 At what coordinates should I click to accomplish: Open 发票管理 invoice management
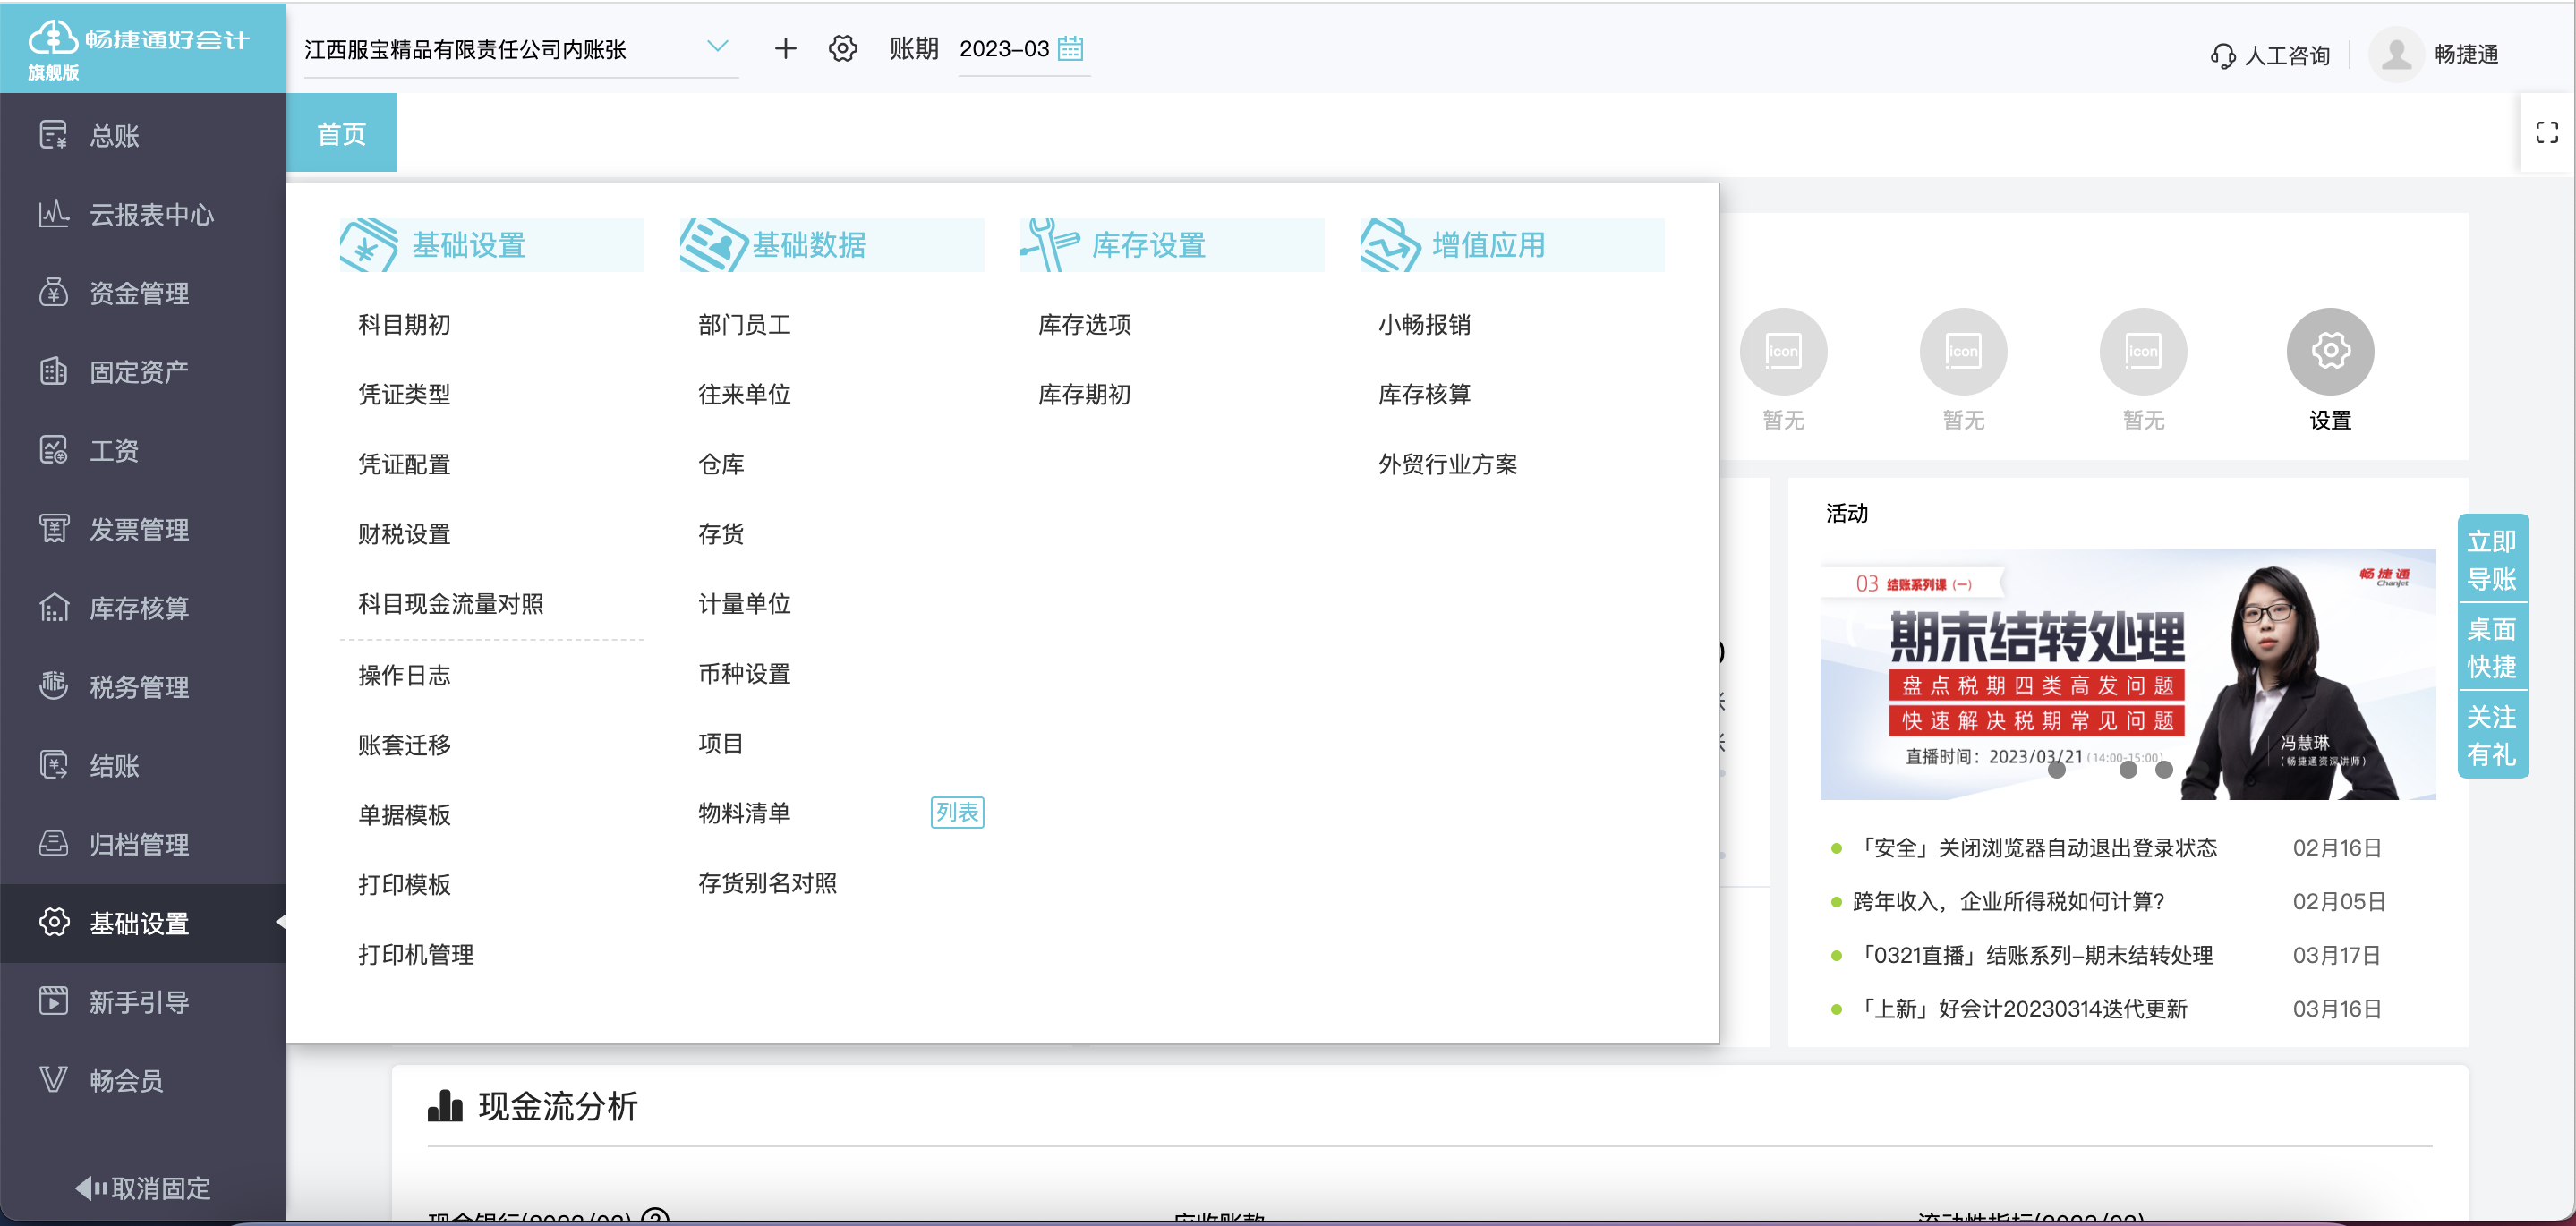click(x=140, y=528)
